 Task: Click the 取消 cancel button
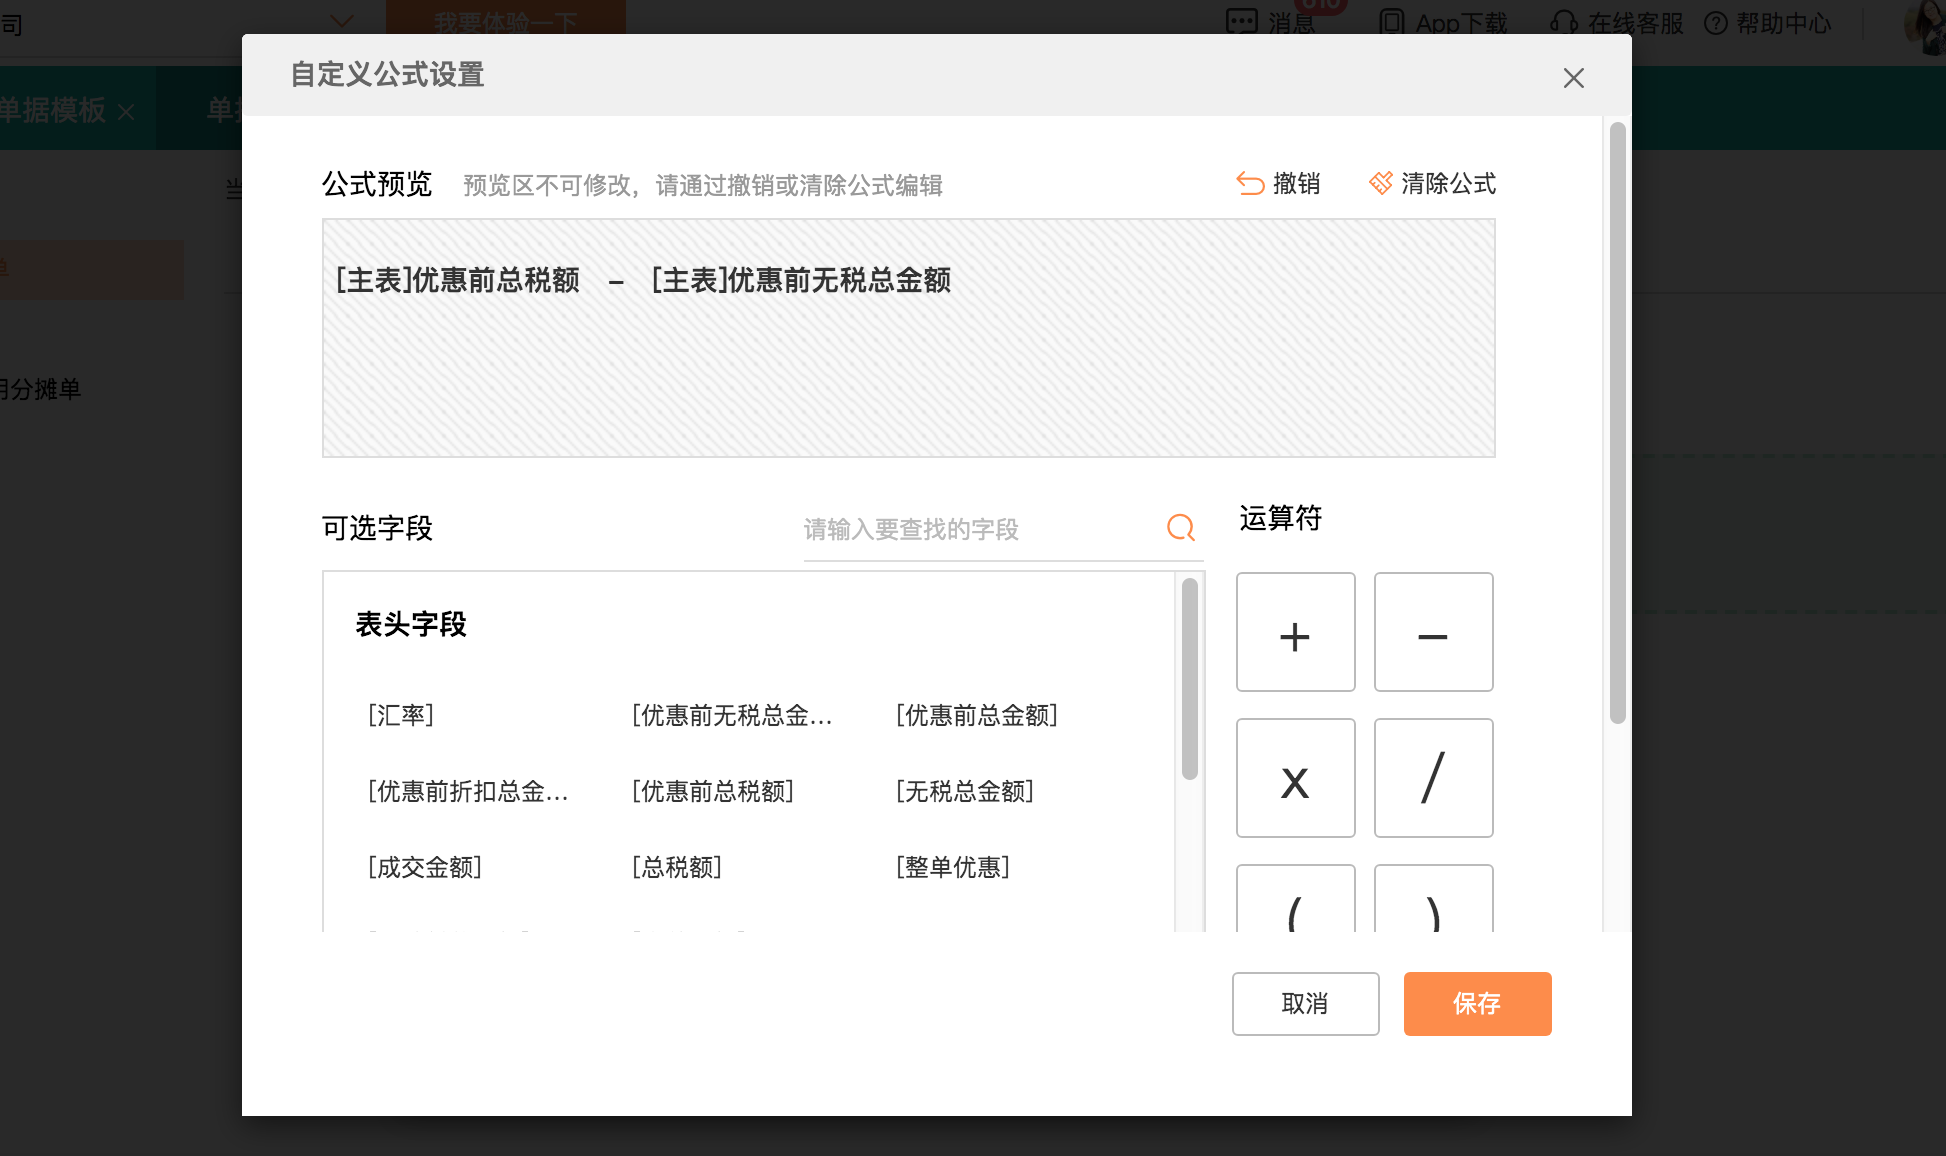pos(1305,1002)
